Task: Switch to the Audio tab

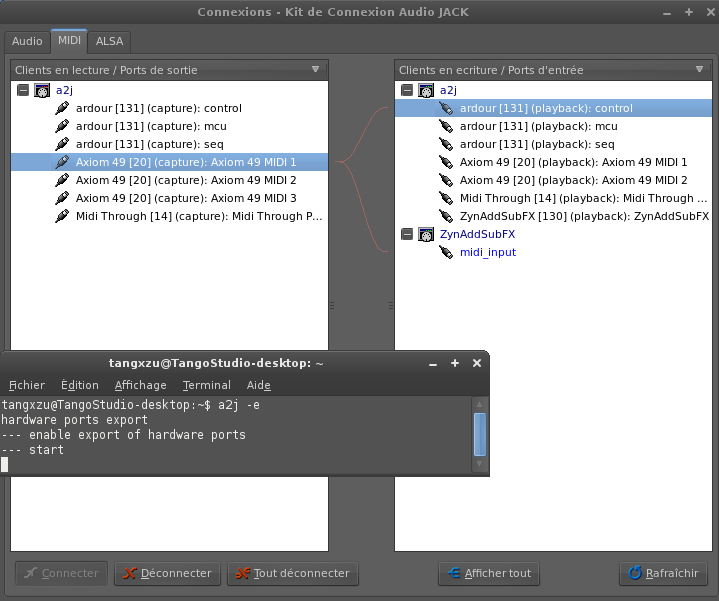Action: click(27, 41)
